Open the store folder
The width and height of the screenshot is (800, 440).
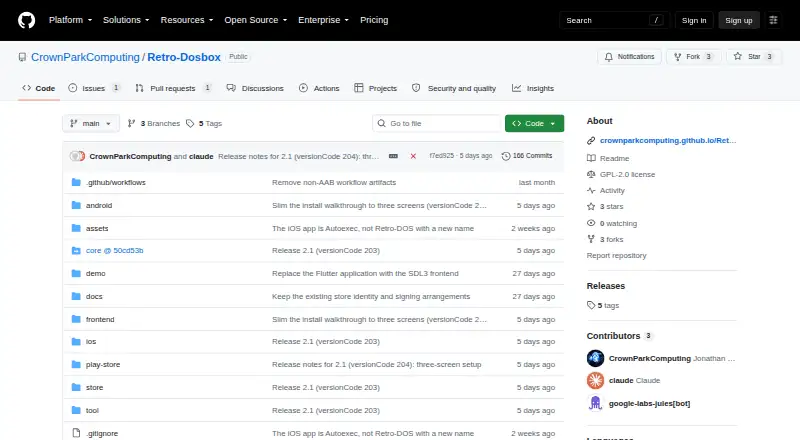pyautogui.click(x=94, y=387)
